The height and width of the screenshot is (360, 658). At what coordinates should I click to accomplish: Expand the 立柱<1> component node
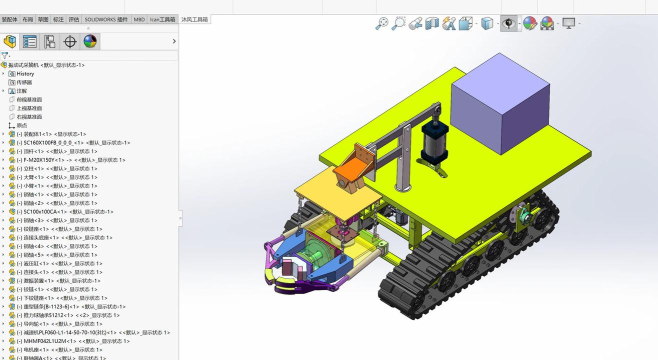3,168
